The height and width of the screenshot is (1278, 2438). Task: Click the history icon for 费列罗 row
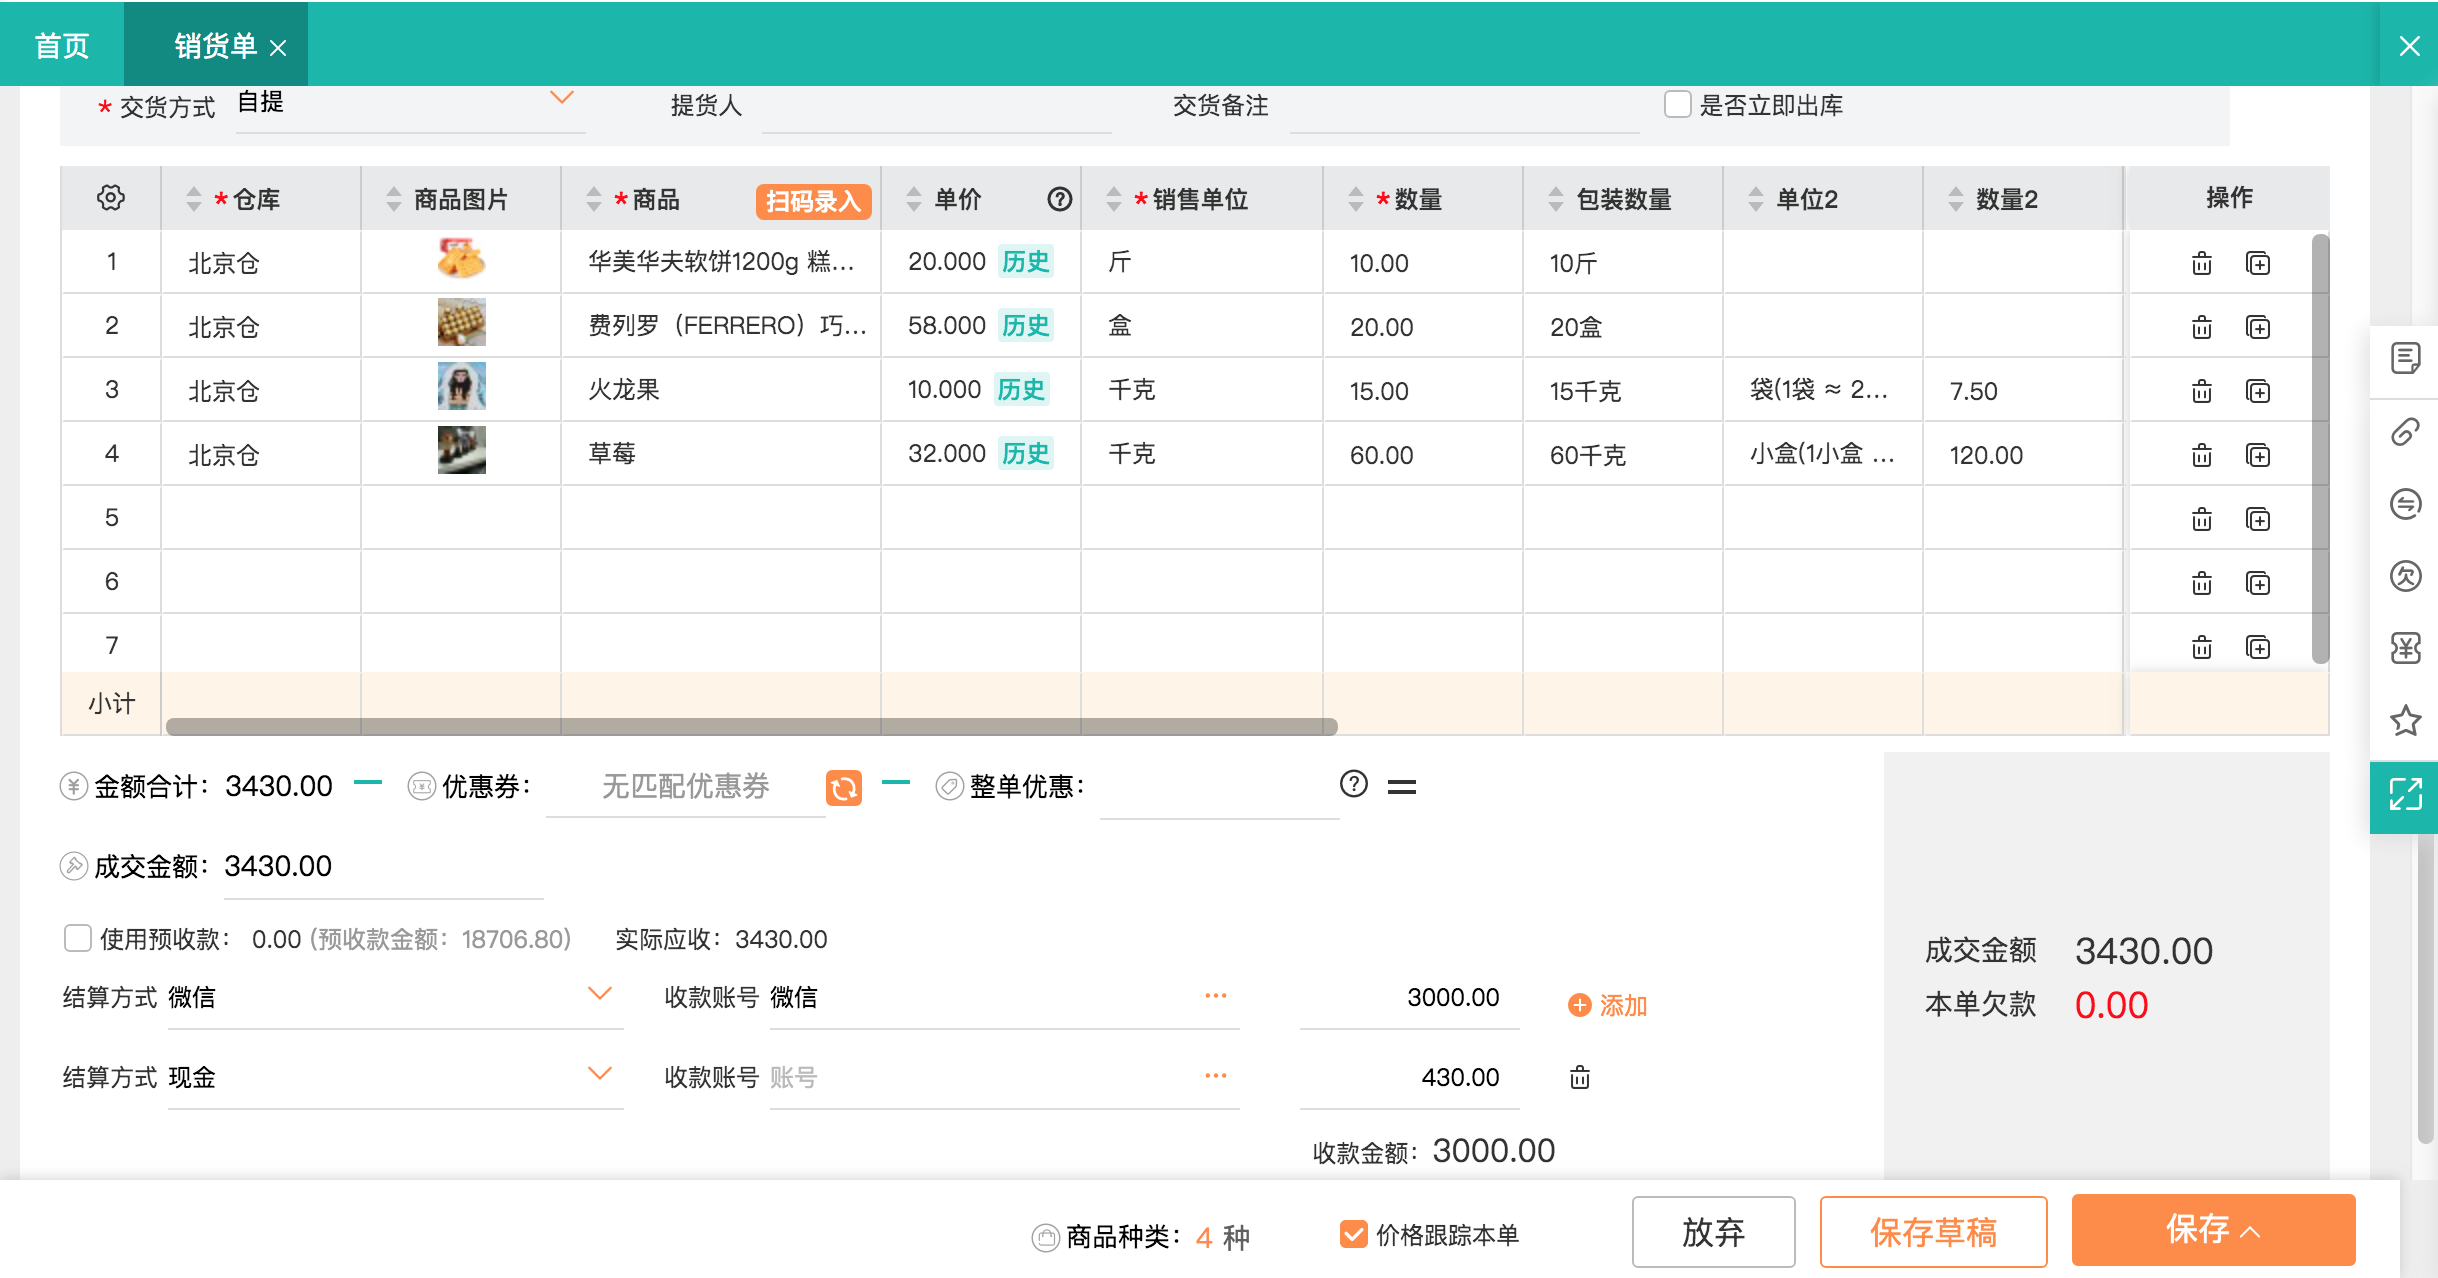[1026, 326]
